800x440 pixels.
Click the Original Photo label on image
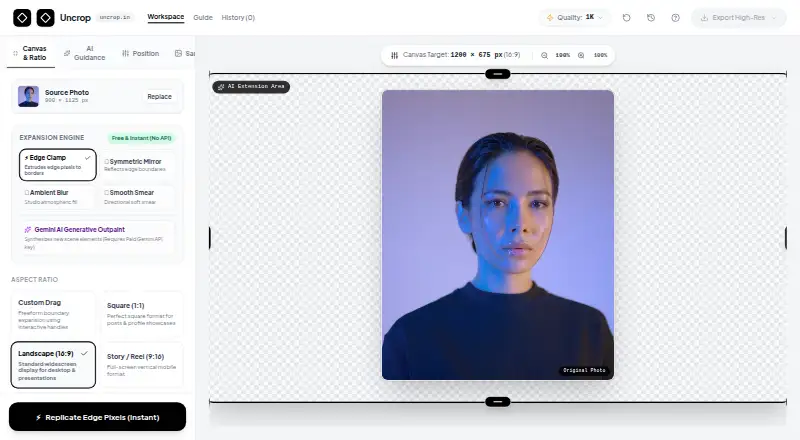click(584, 370)
